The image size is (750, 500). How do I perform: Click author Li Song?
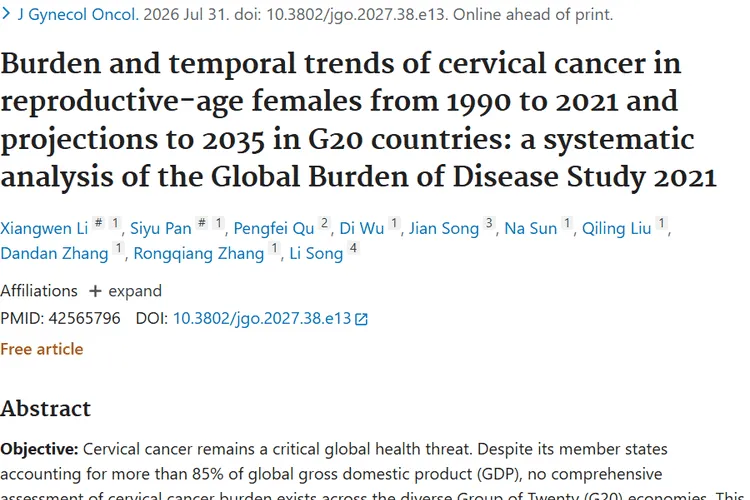(x=316, y=253)
